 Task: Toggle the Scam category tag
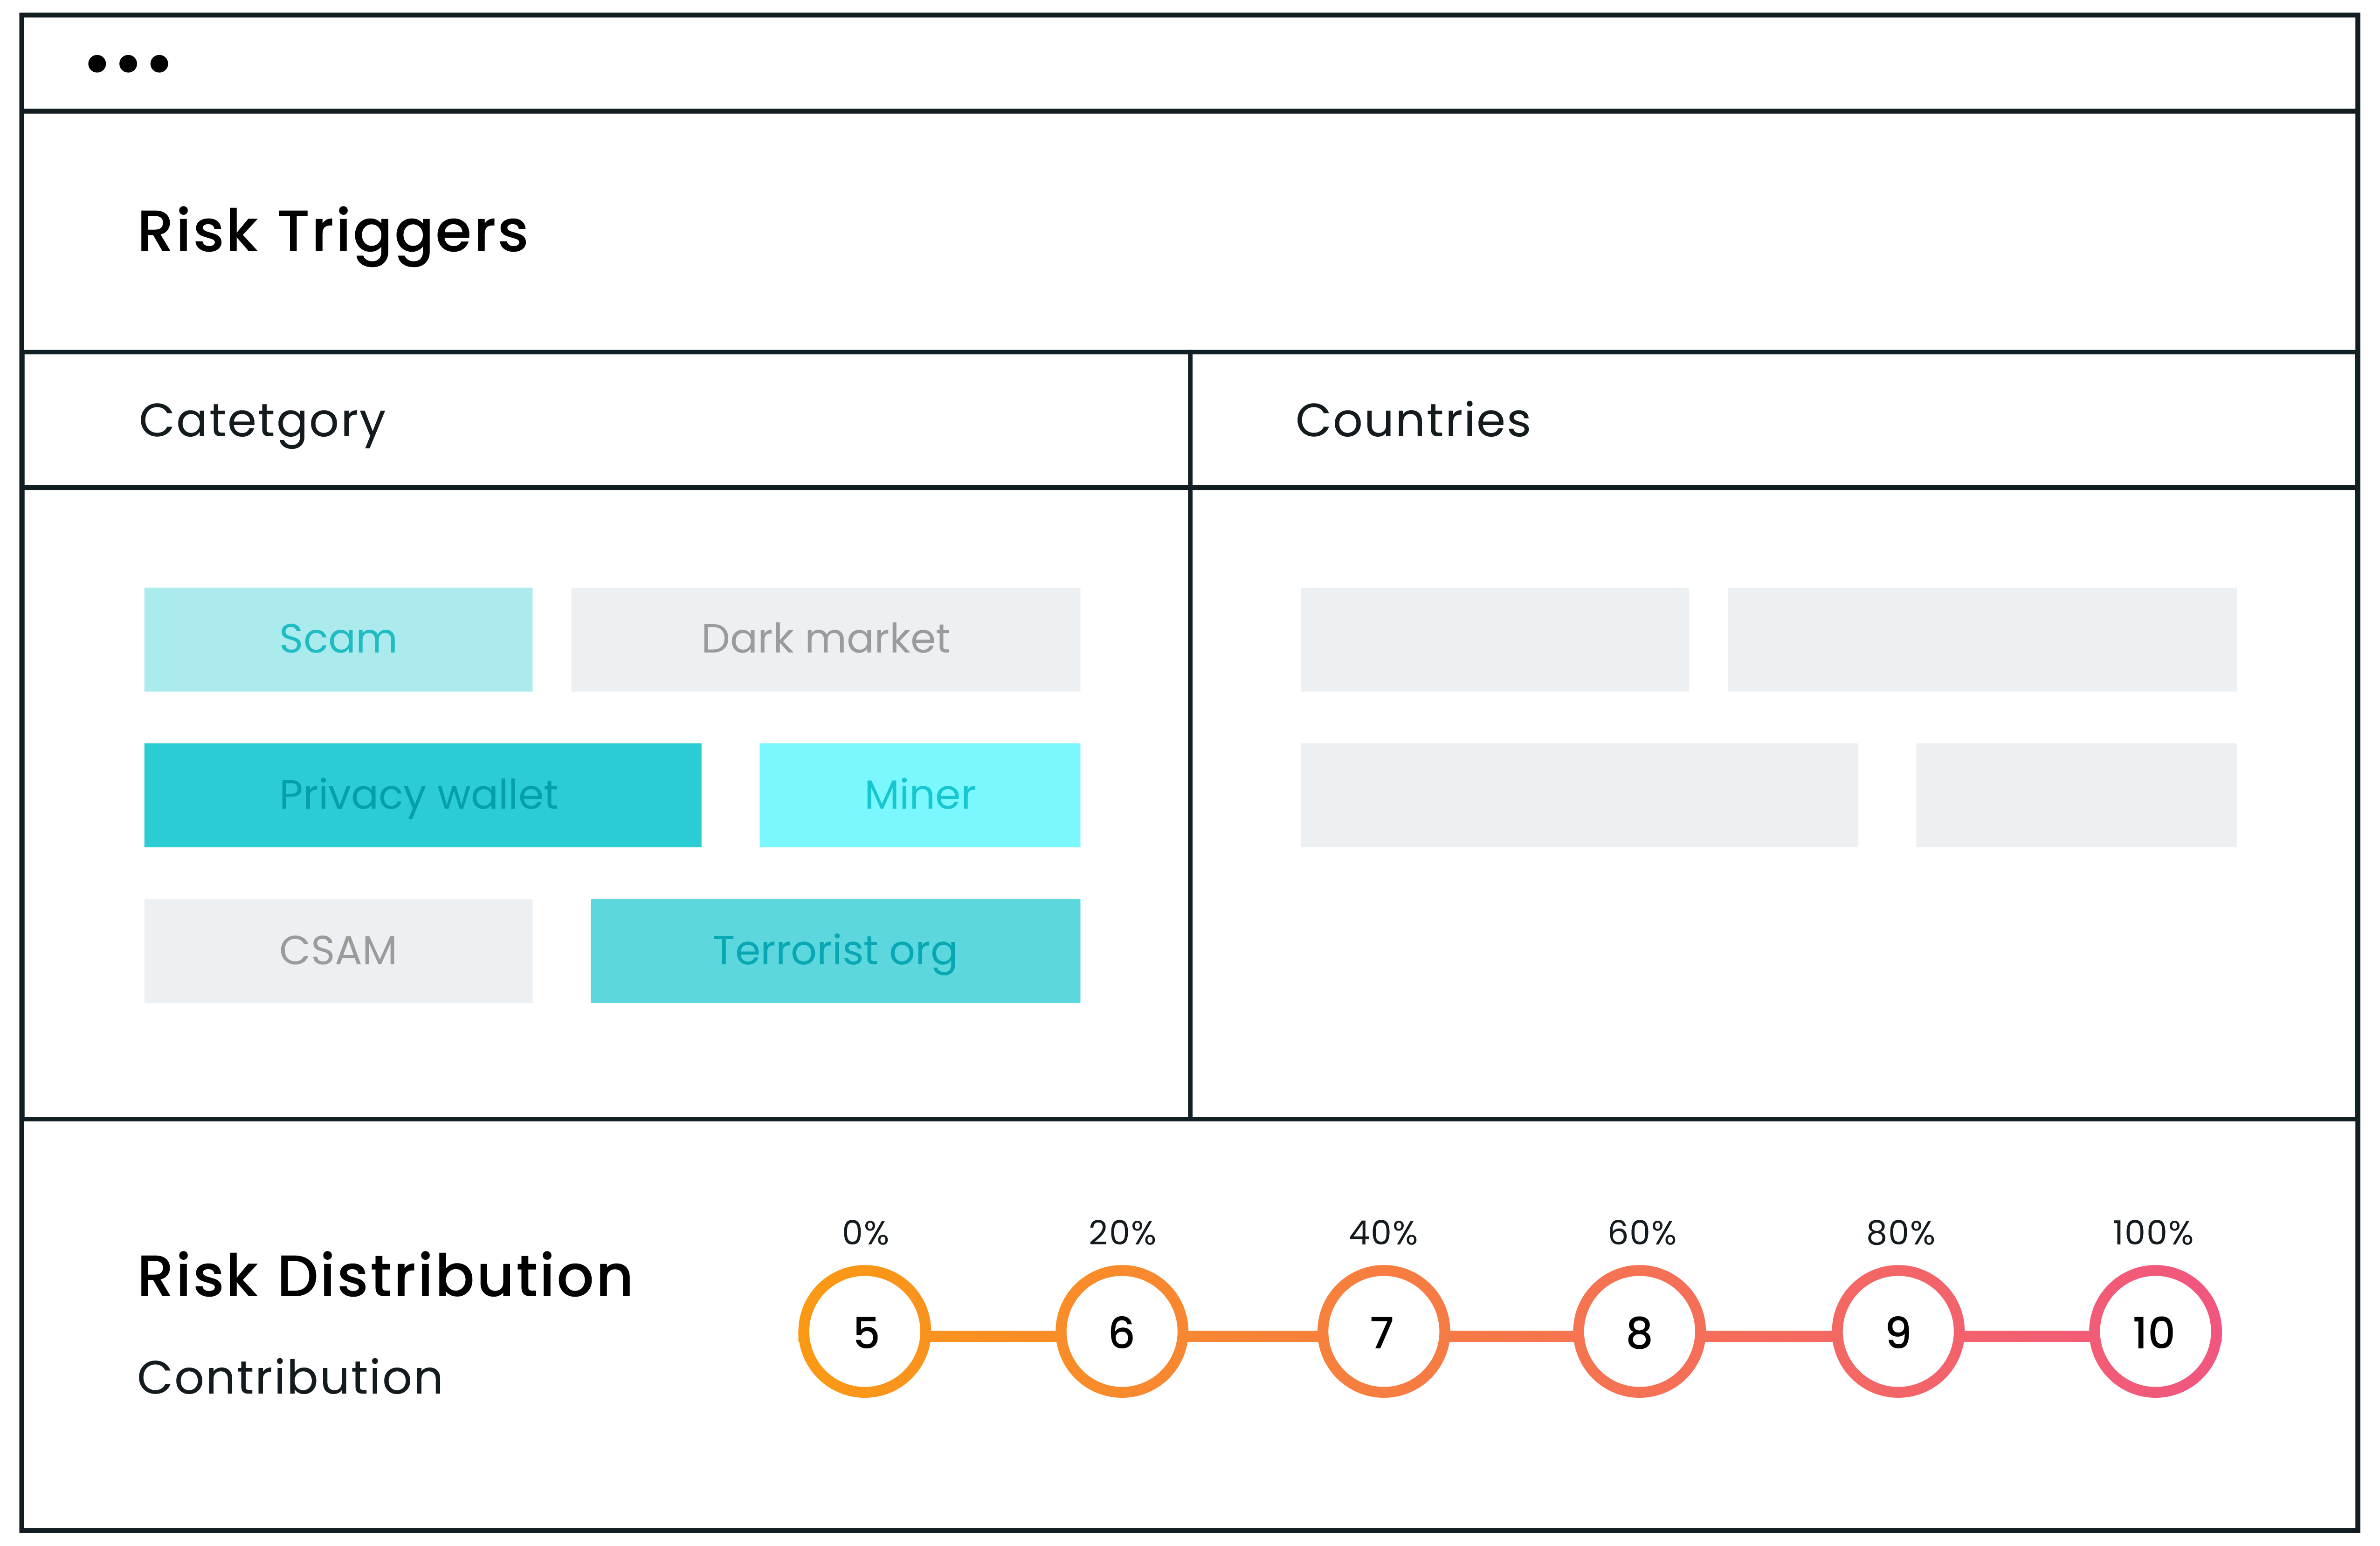pyautogui.click(x=338, y=639)
